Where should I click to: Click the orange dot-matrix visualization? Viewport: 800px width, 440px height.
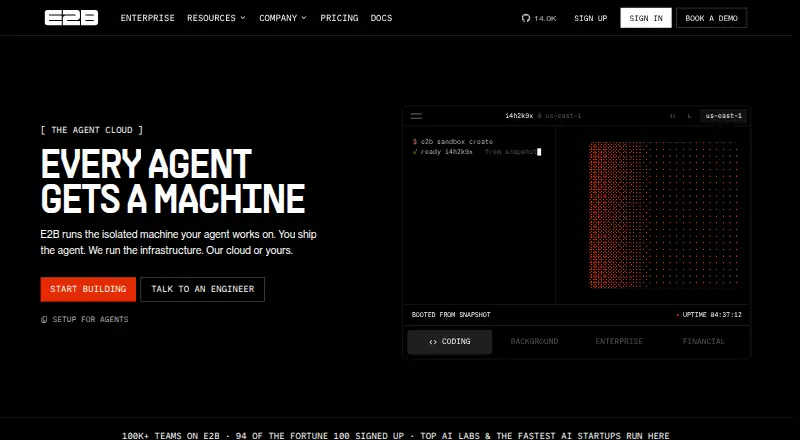click(x=664, y=215)
